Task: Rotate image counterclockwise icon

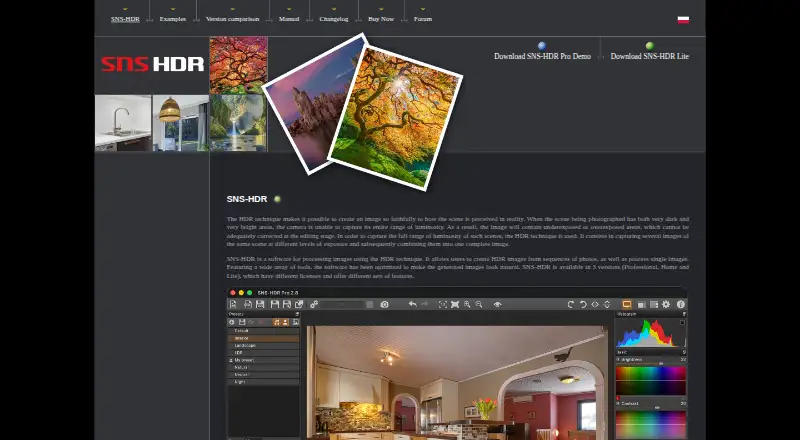Action: pos(583,304)
